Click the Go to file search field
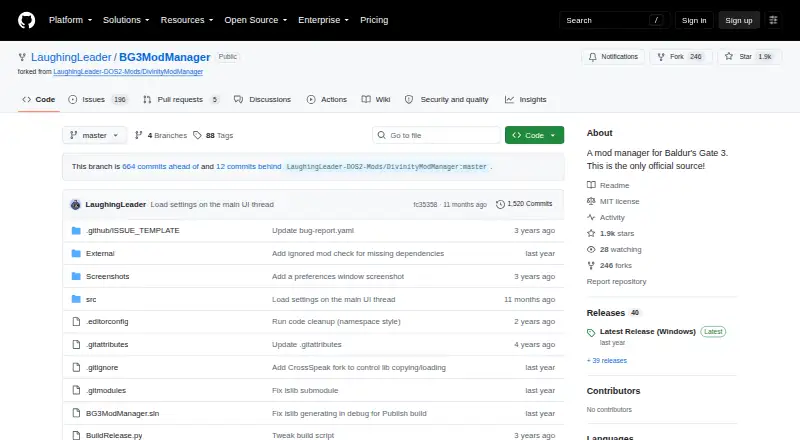Viewport: 800px width, 440px height. pos(436,135)
